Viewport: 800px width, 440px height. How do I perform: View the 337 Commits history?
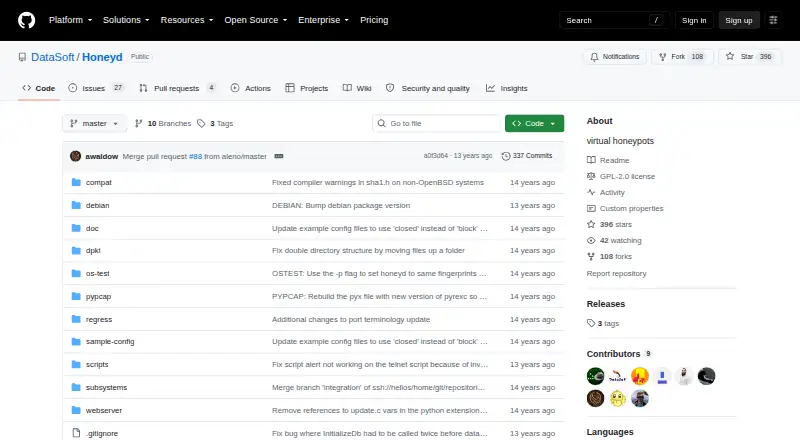(x=527, y=156)
